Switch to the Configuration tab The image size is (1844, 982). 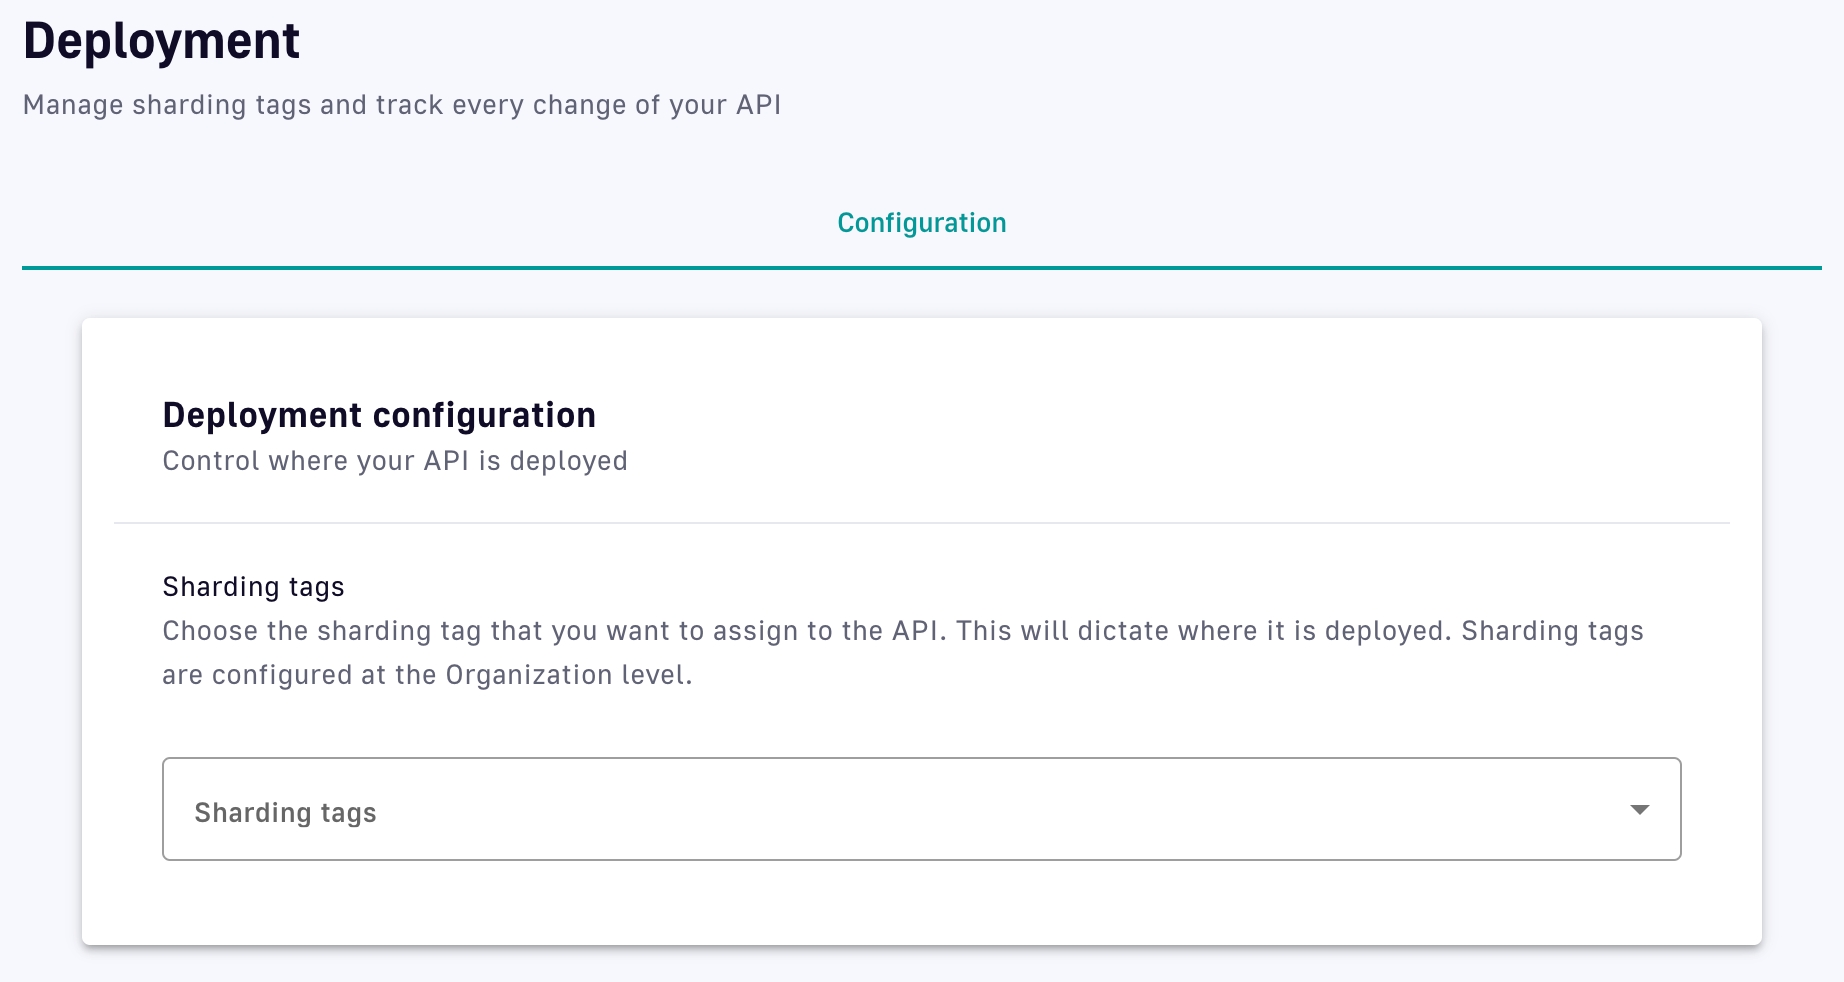(x=921, y=223)
